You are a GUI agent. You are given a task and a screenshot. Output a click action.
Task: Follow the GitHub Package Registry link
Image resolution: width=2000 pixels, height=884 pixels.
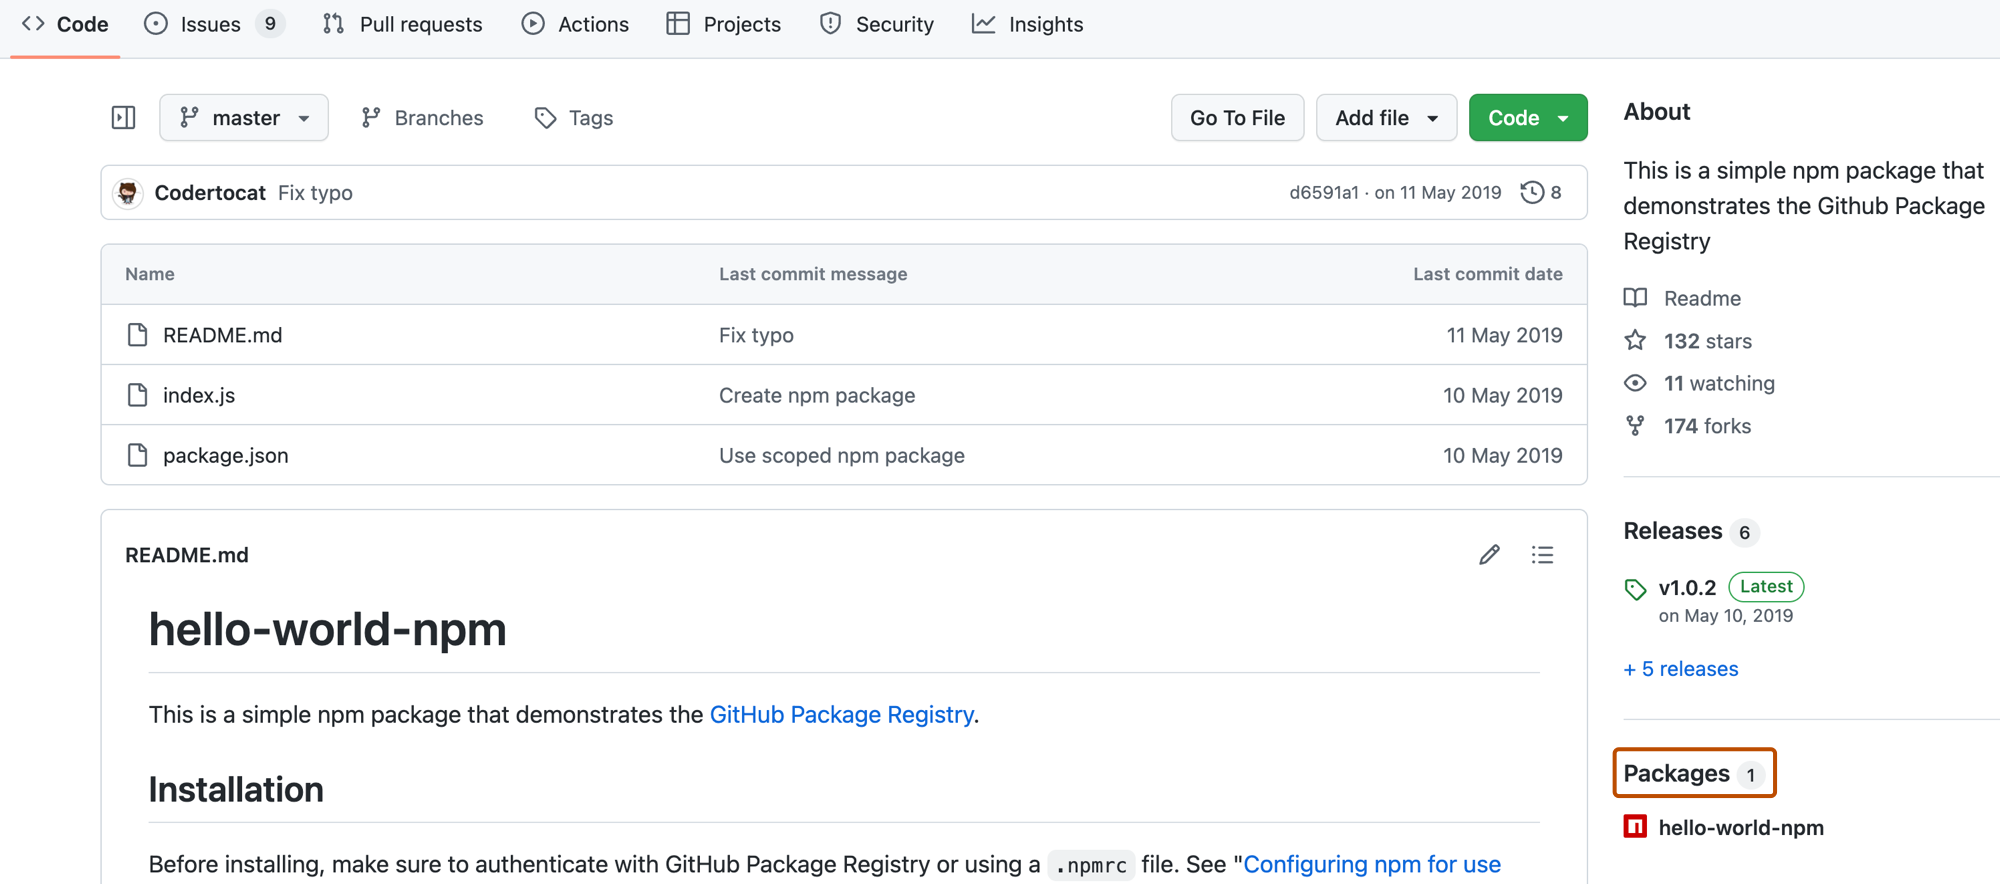(841, 714)
